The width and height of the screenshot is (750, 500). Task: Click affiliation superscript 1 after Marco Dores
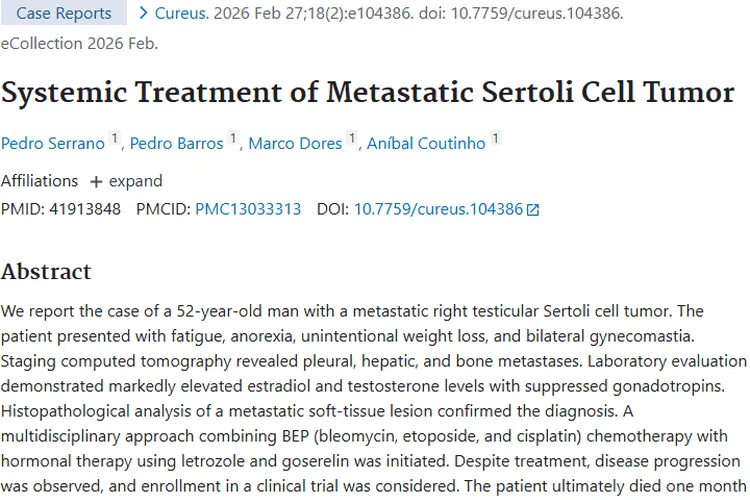(x=352, y=138)
